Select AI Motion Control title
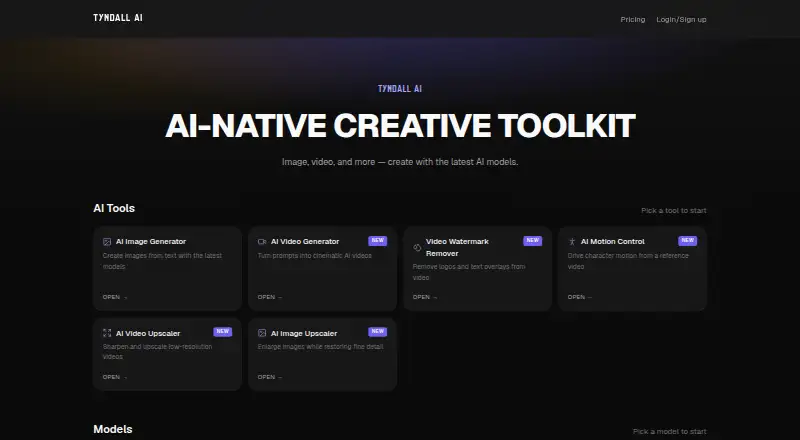This screenshot has height=440, width=800. pyautogui.click(x=613, y=241)
